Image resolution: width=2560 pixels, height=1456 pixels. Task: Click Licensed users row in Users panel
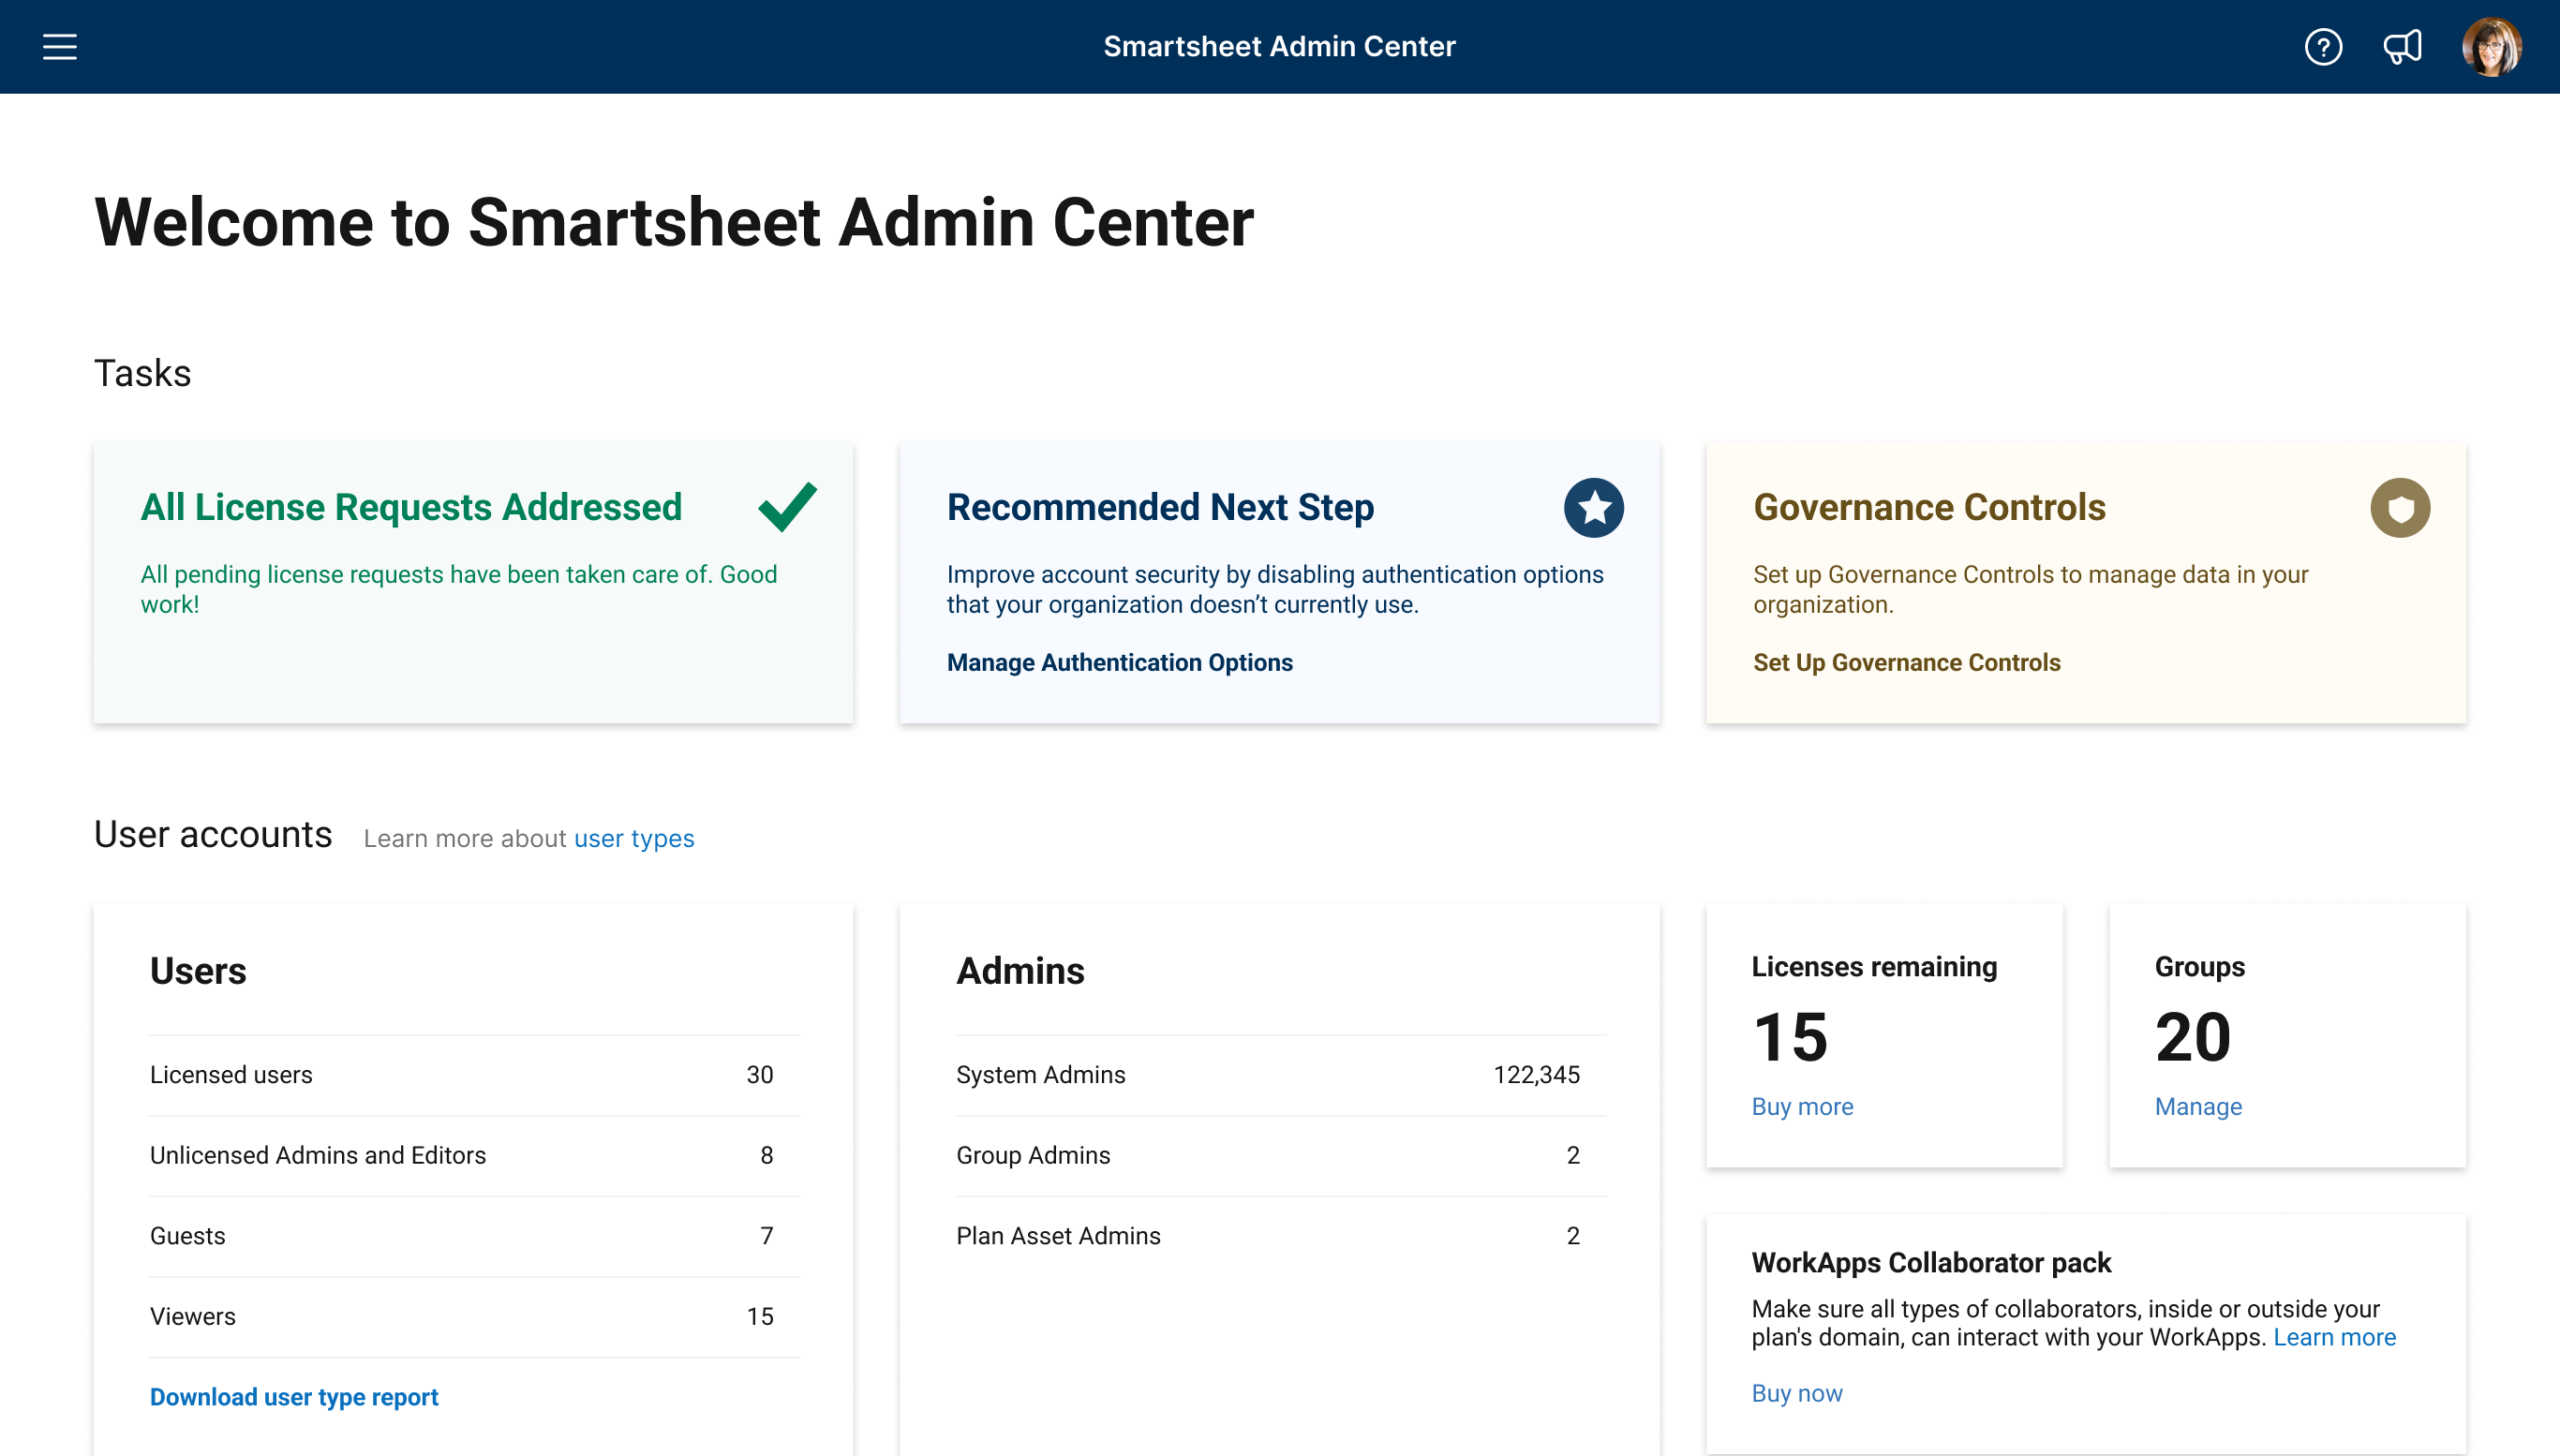click(x=459, y=1075)
